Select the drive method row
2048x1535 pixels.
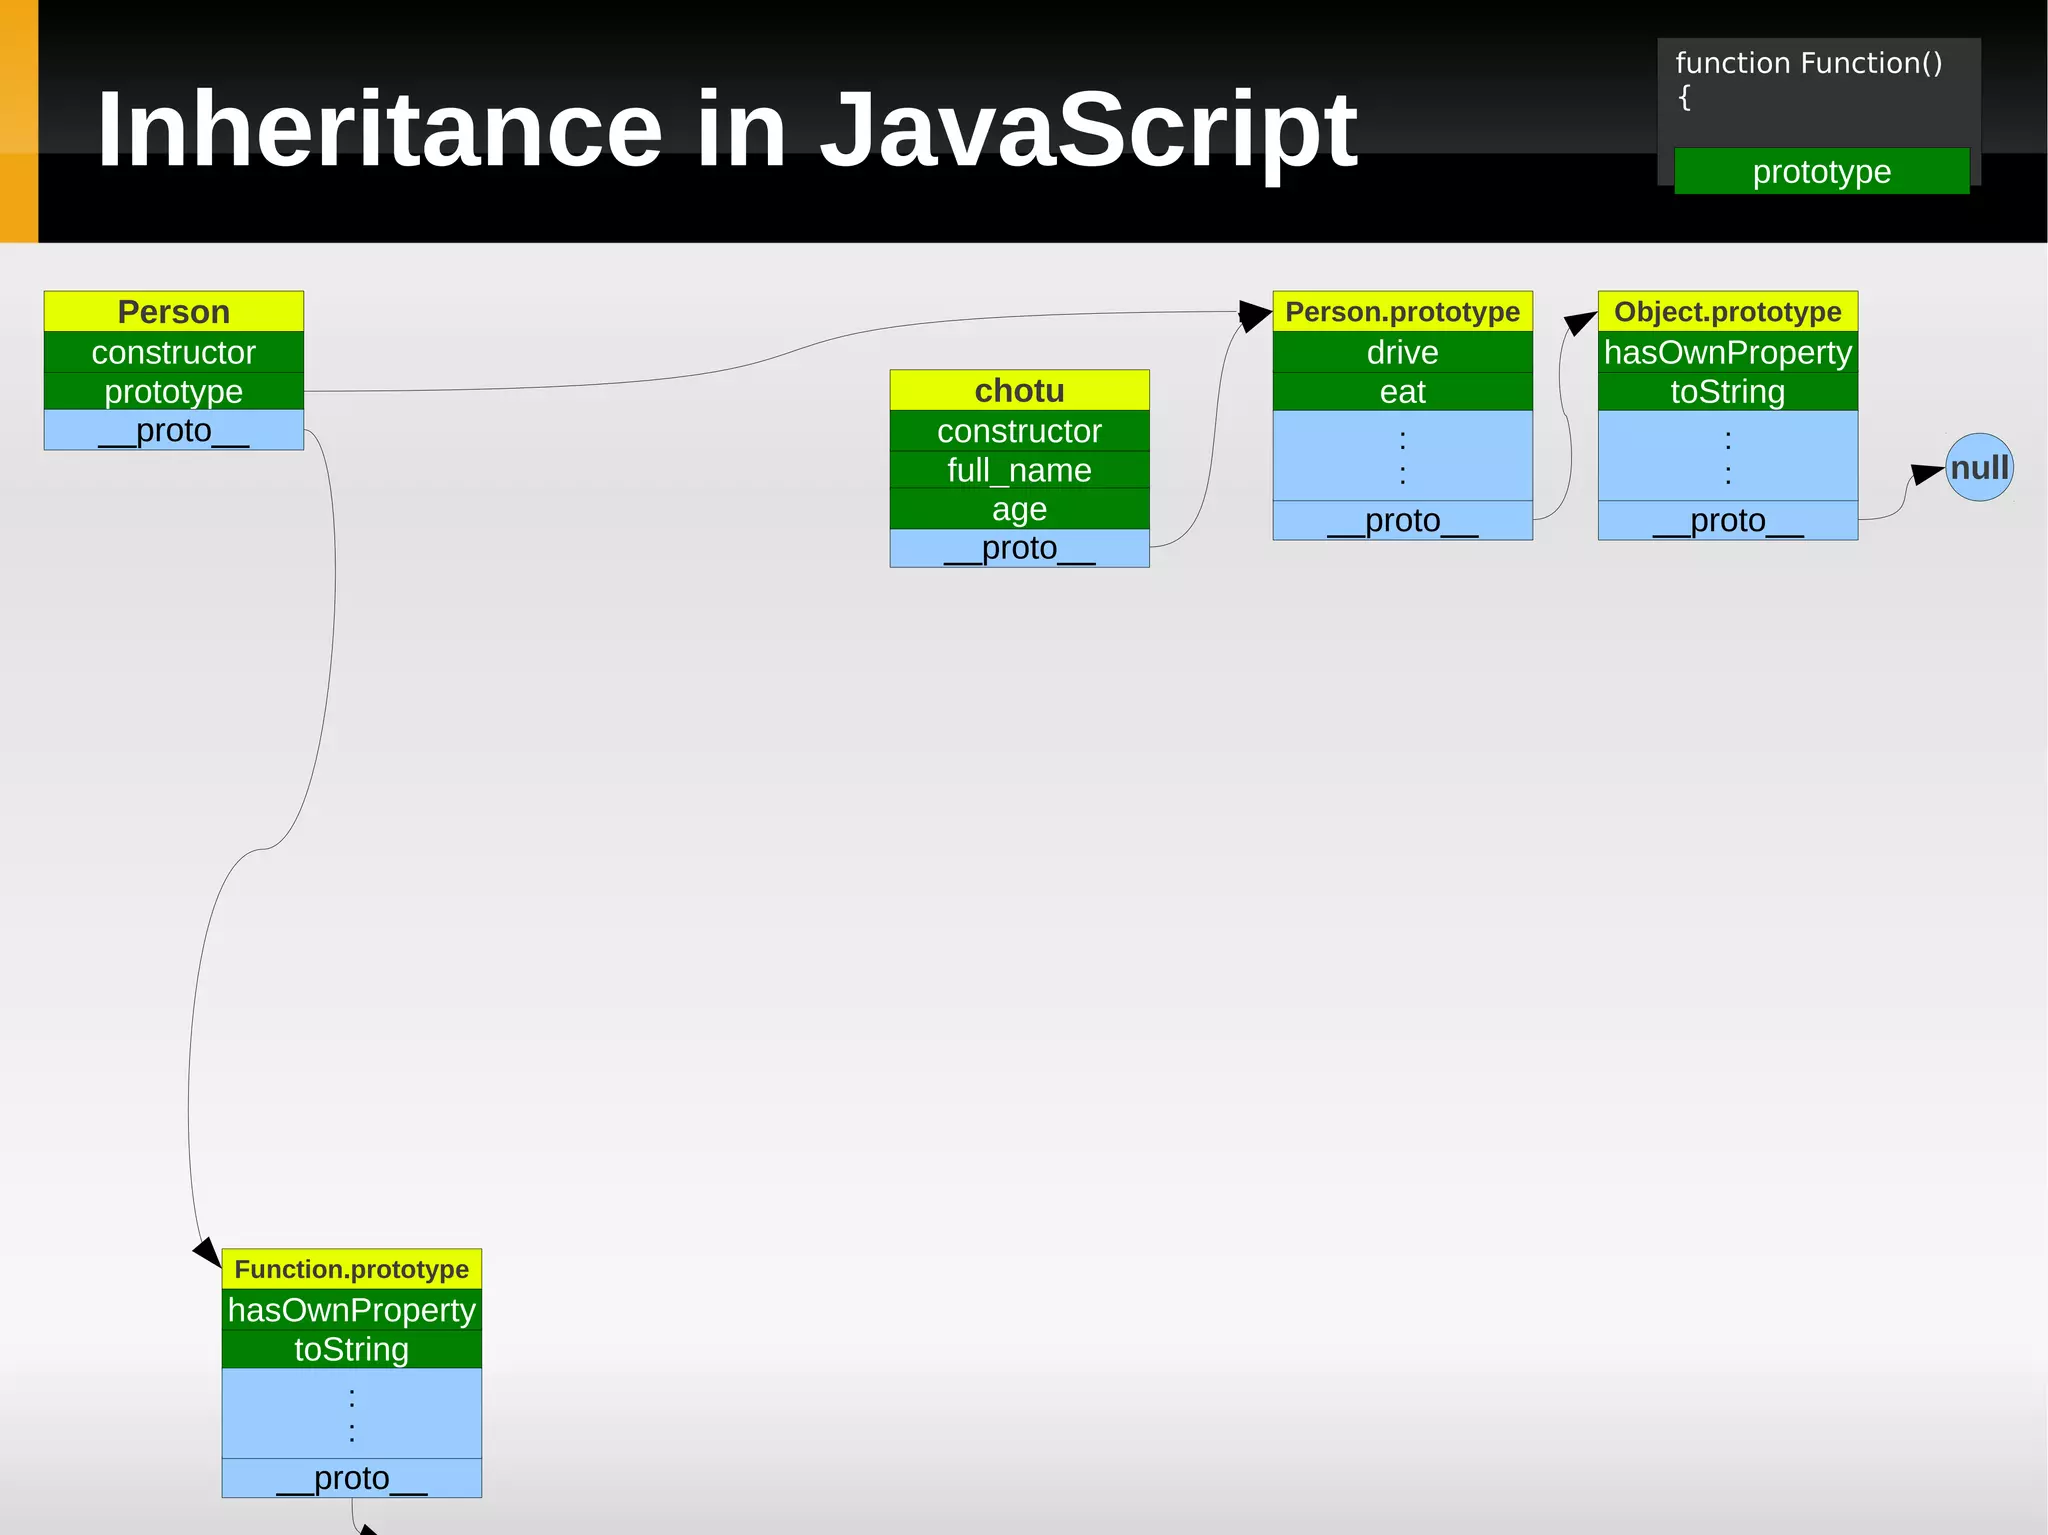coord(1402,352)
